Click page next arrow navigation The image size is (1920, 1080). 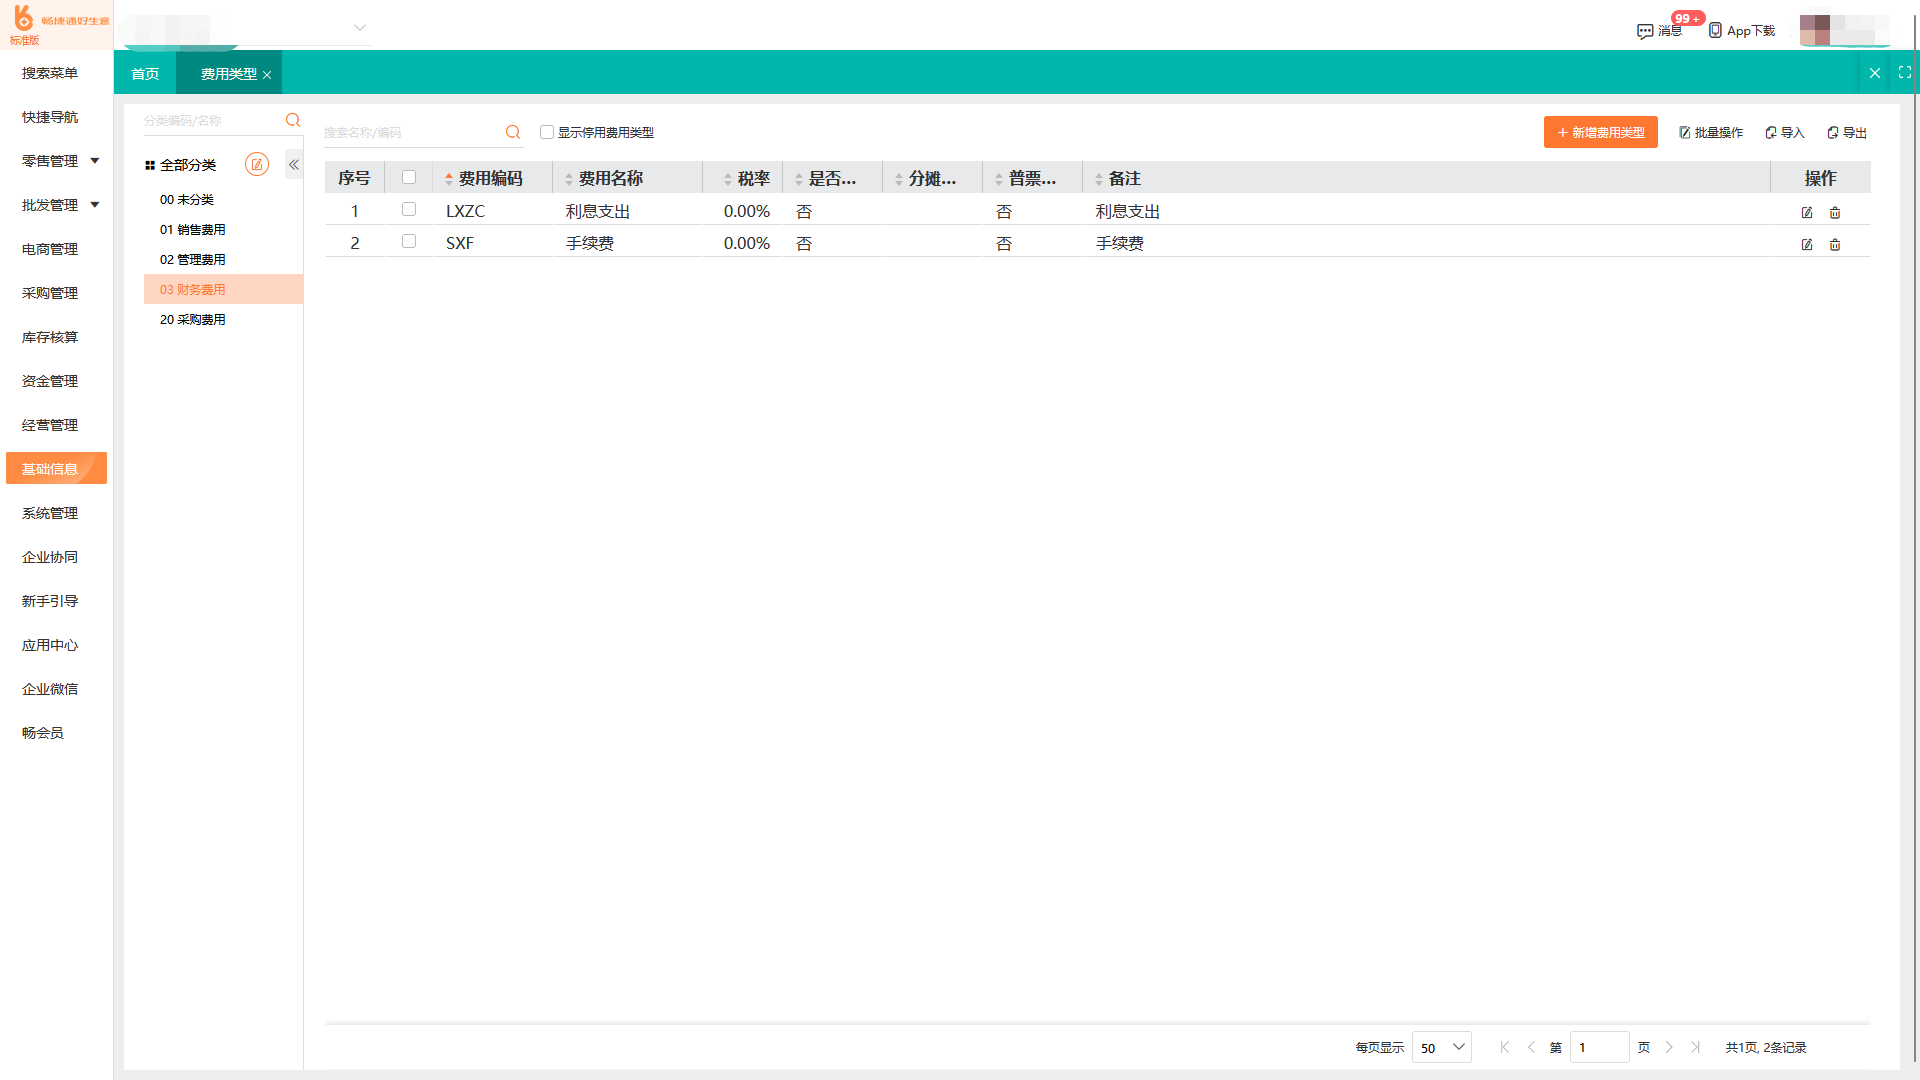(1668, 1047)
